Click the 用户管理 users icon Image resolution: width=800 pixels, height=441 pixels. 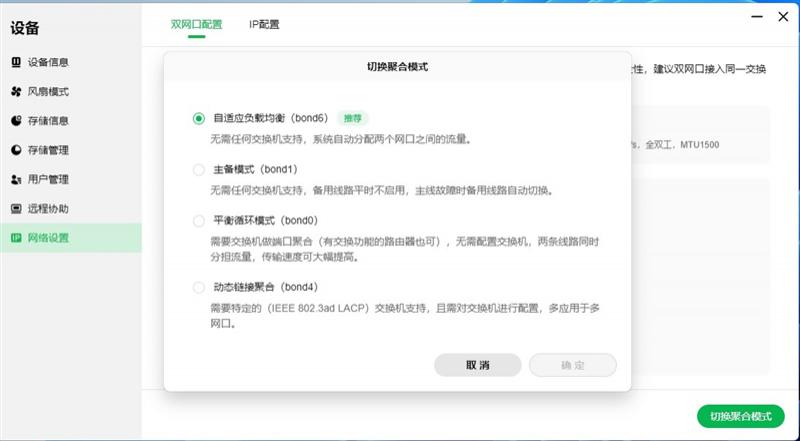pyautogui.click(x=16, y=180)
